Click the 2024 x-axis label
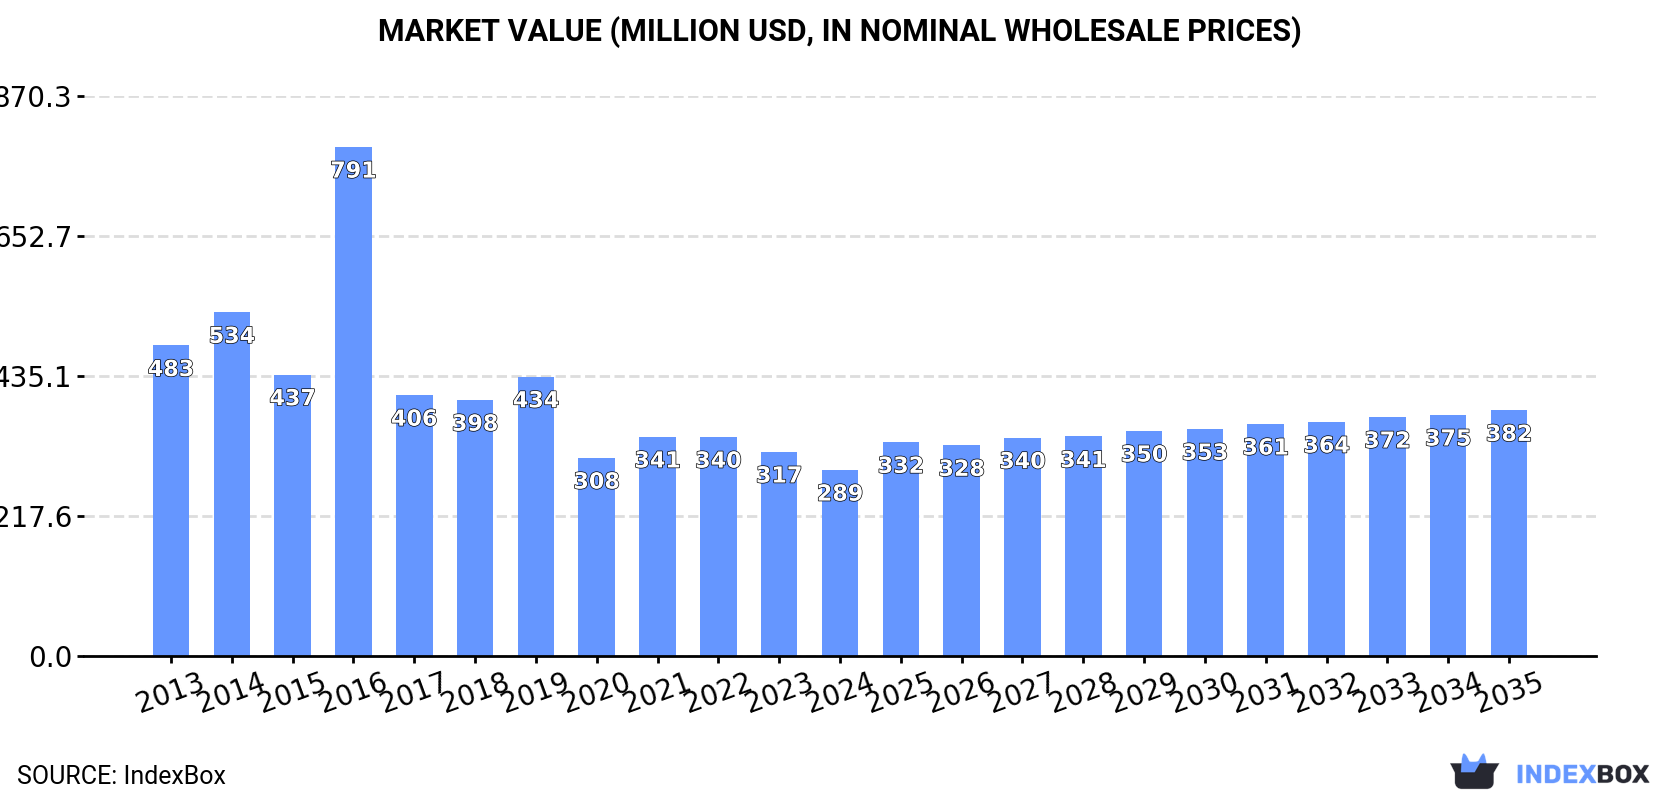 (x=840, y=692)
